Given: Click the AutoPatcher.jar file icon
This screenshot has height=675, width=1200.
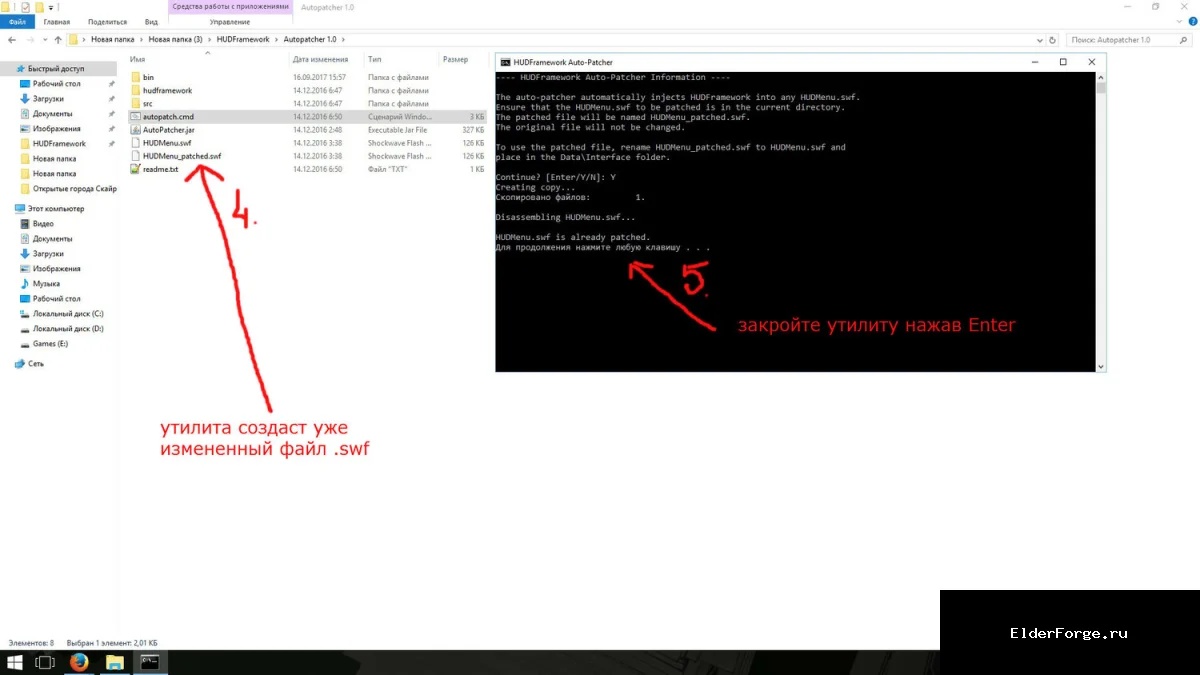Looking at the screenshot, I should tap(135, 130).
